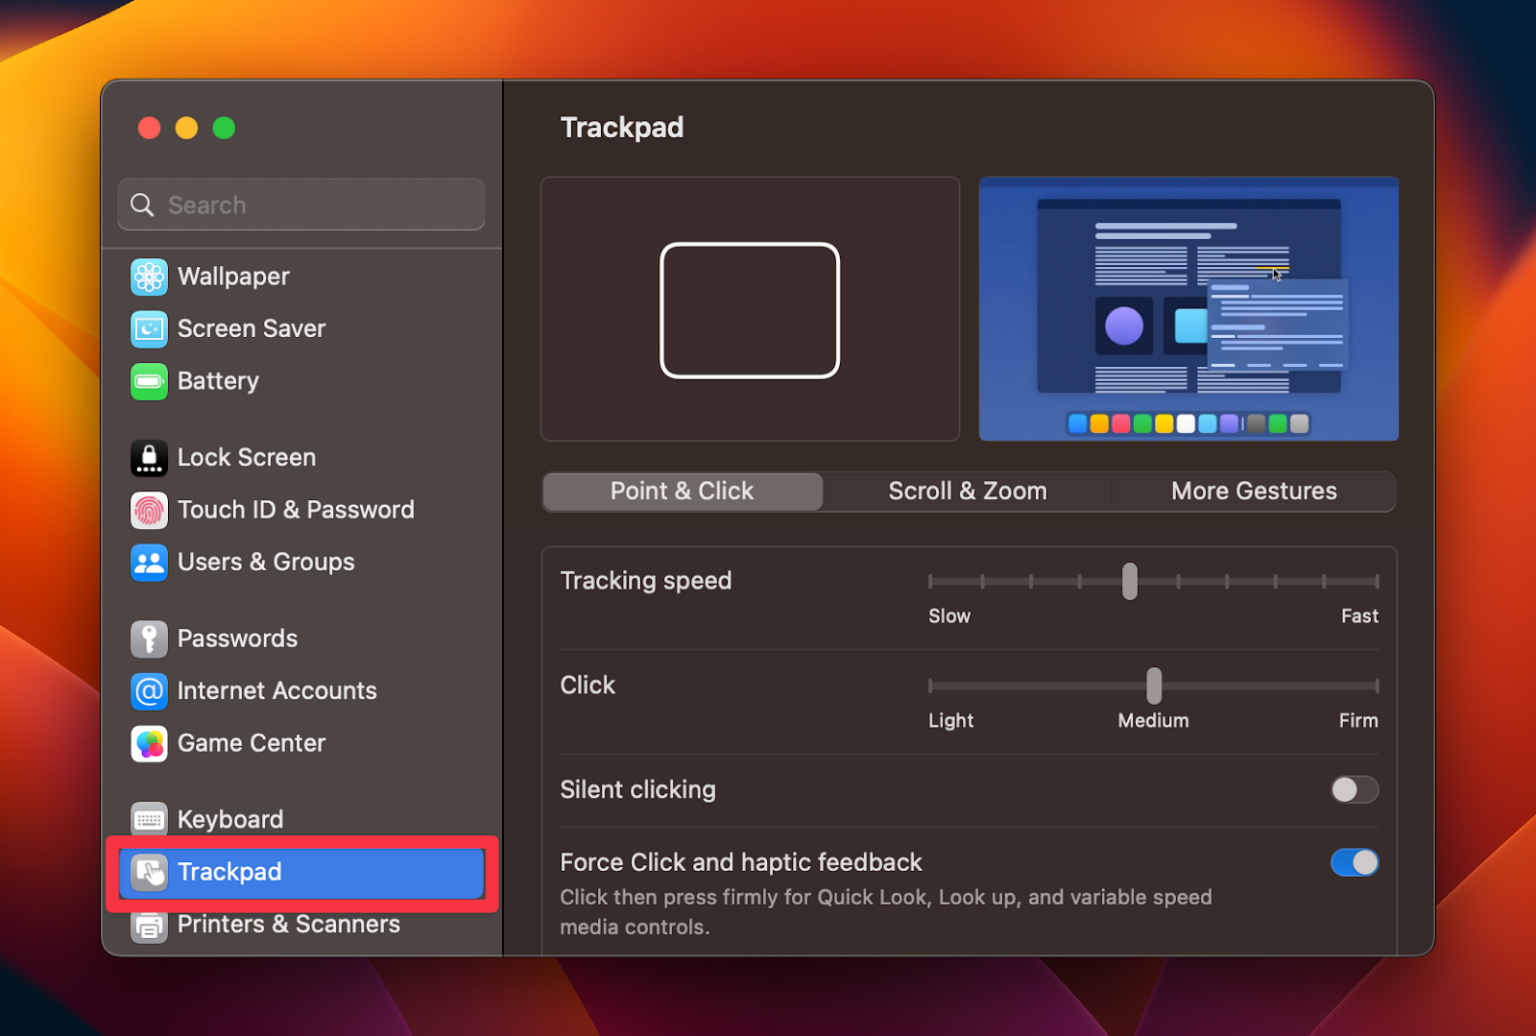Click the Passwords key icon

click(x=149, y=639)
